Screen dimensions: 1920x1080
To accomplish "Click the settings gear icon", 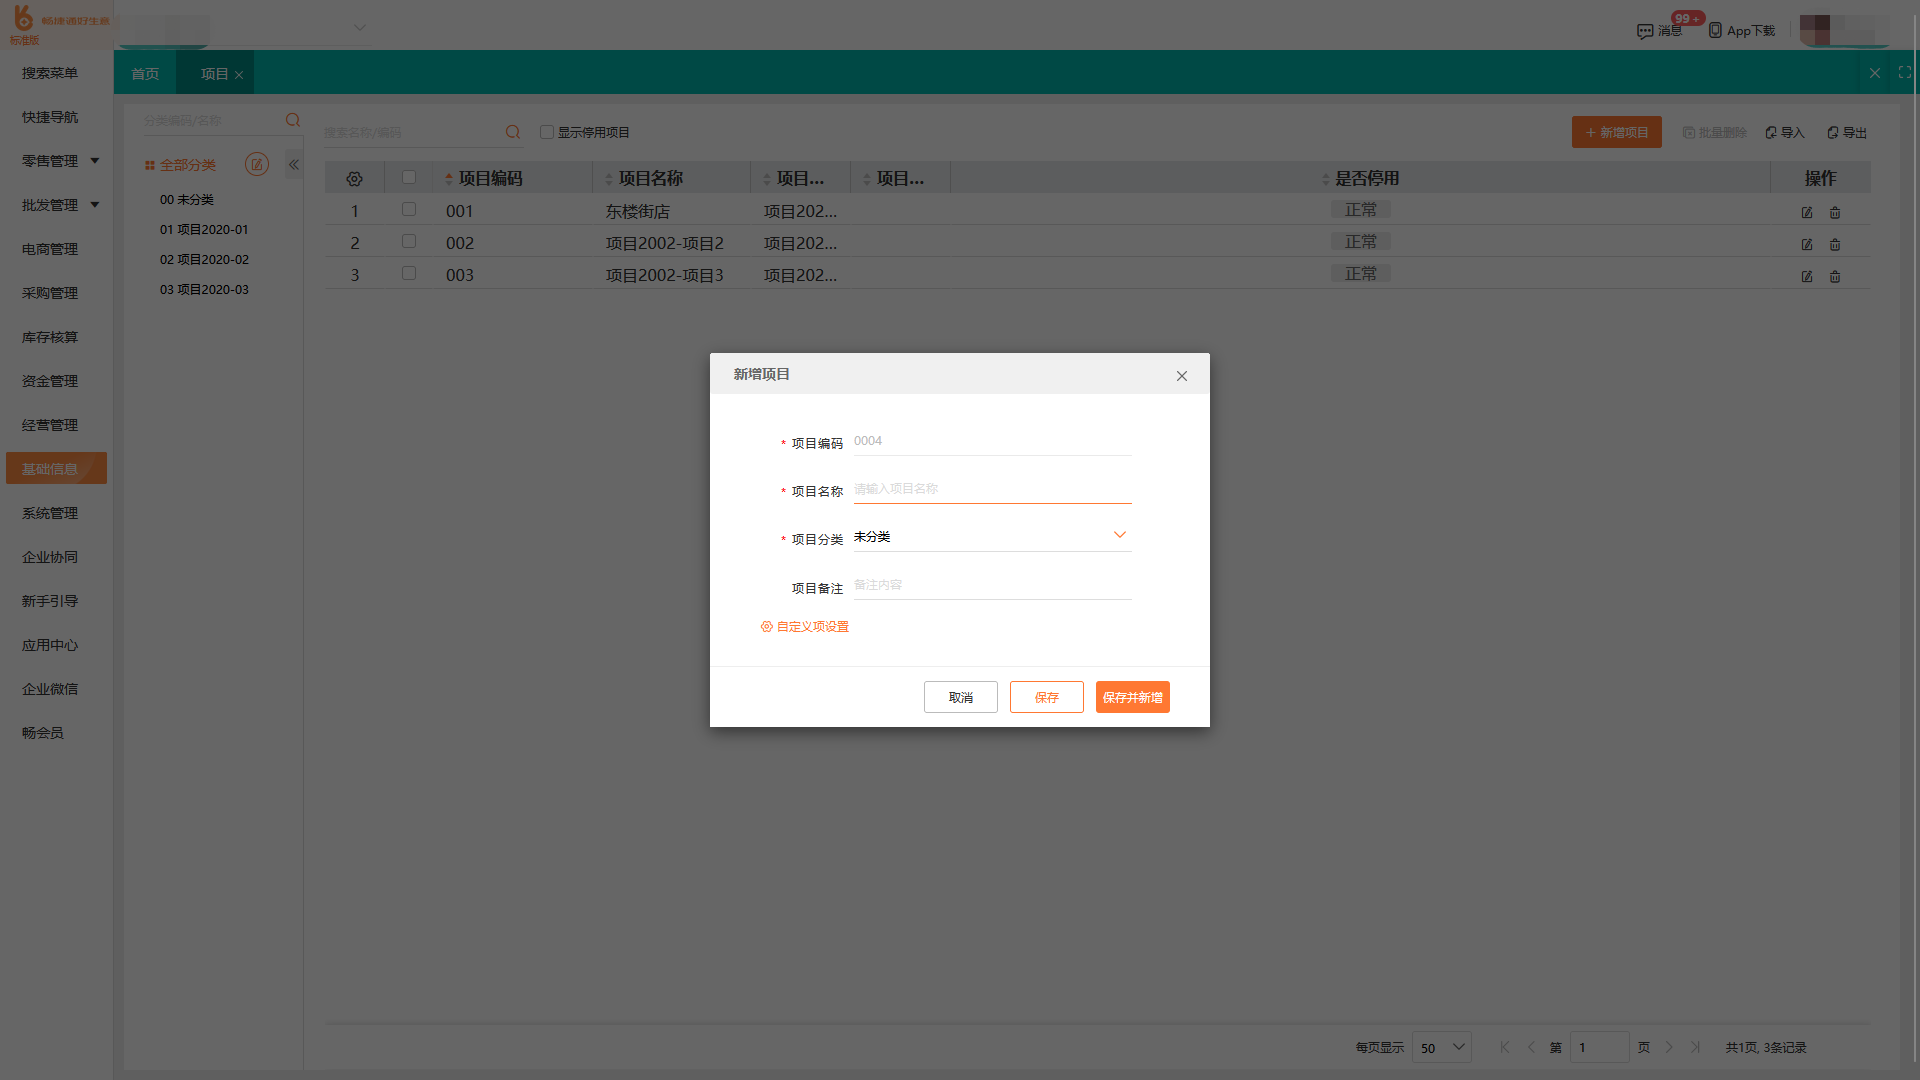I will [353, 179].
